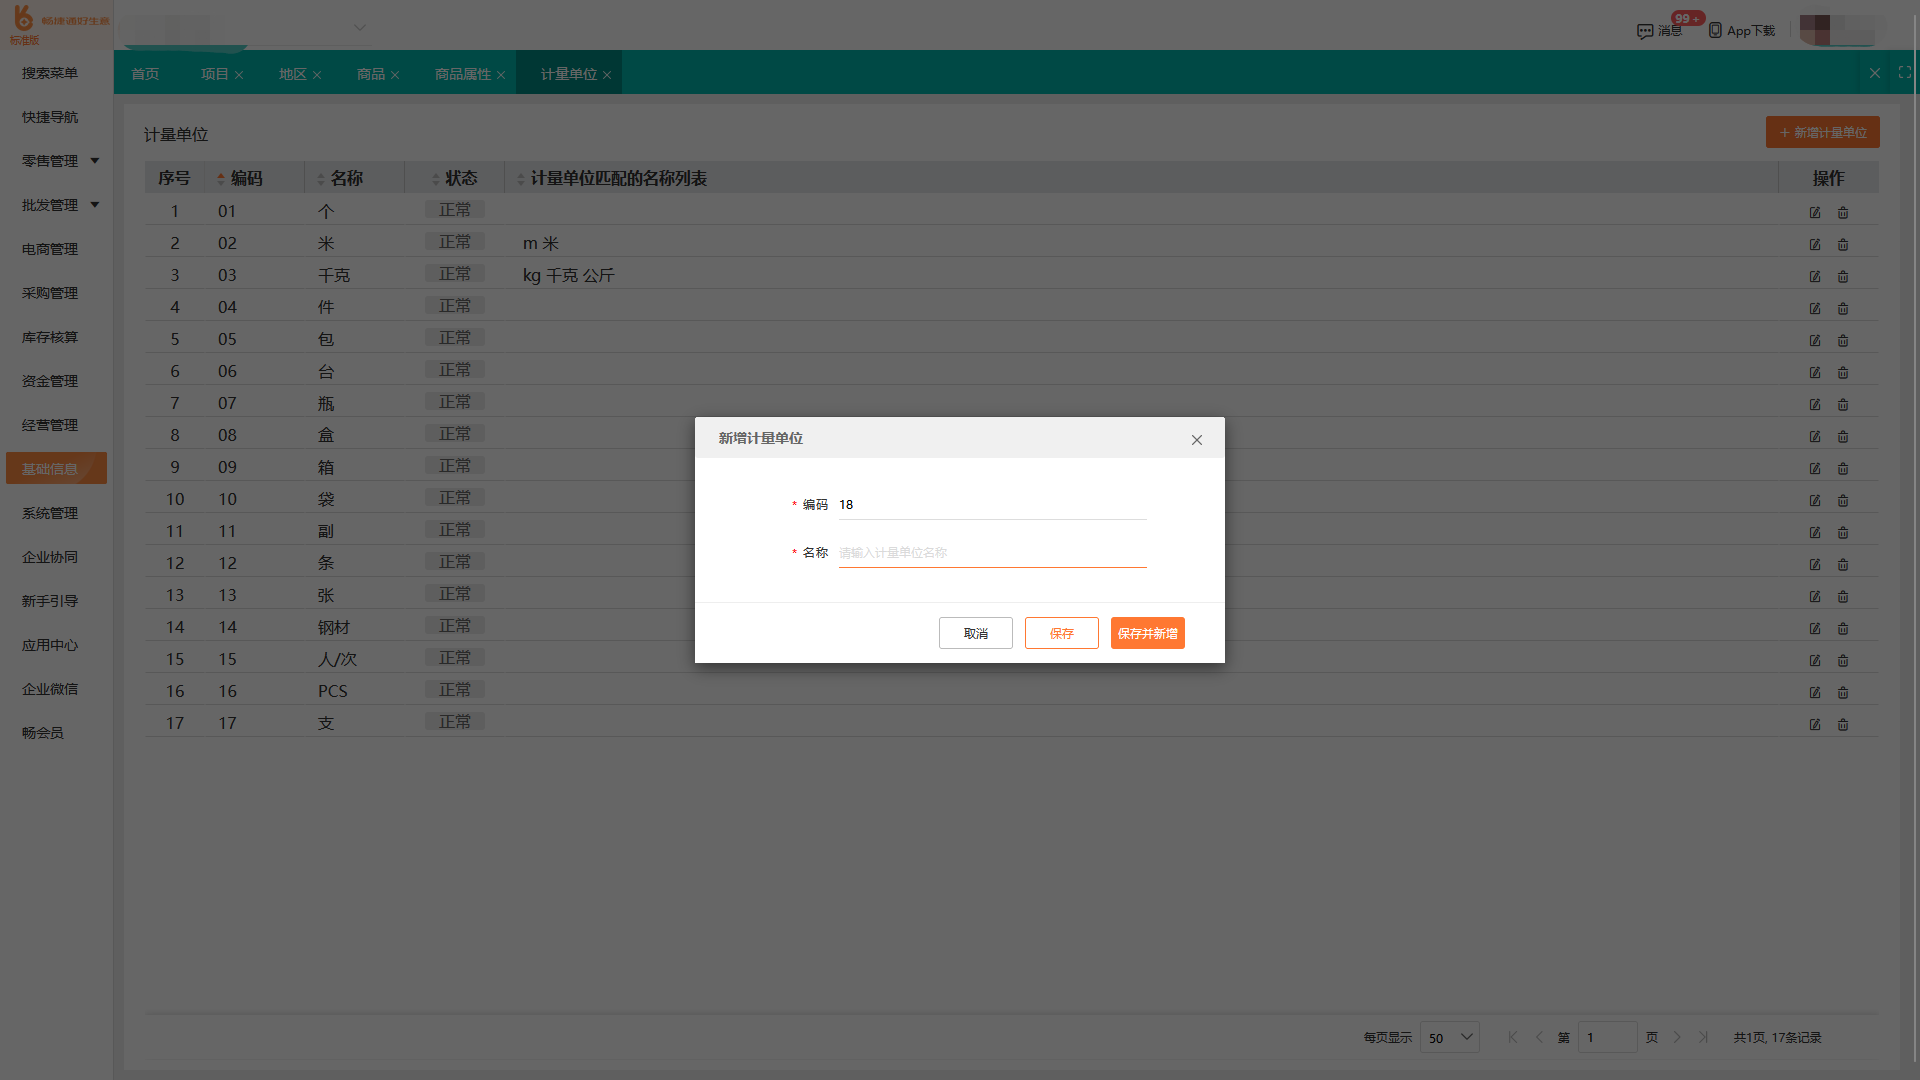Click 保存并新增 button in dialog
Image resolution: width=1920 pixels, height=1080 pixels.
click(x=1147, y=632)
